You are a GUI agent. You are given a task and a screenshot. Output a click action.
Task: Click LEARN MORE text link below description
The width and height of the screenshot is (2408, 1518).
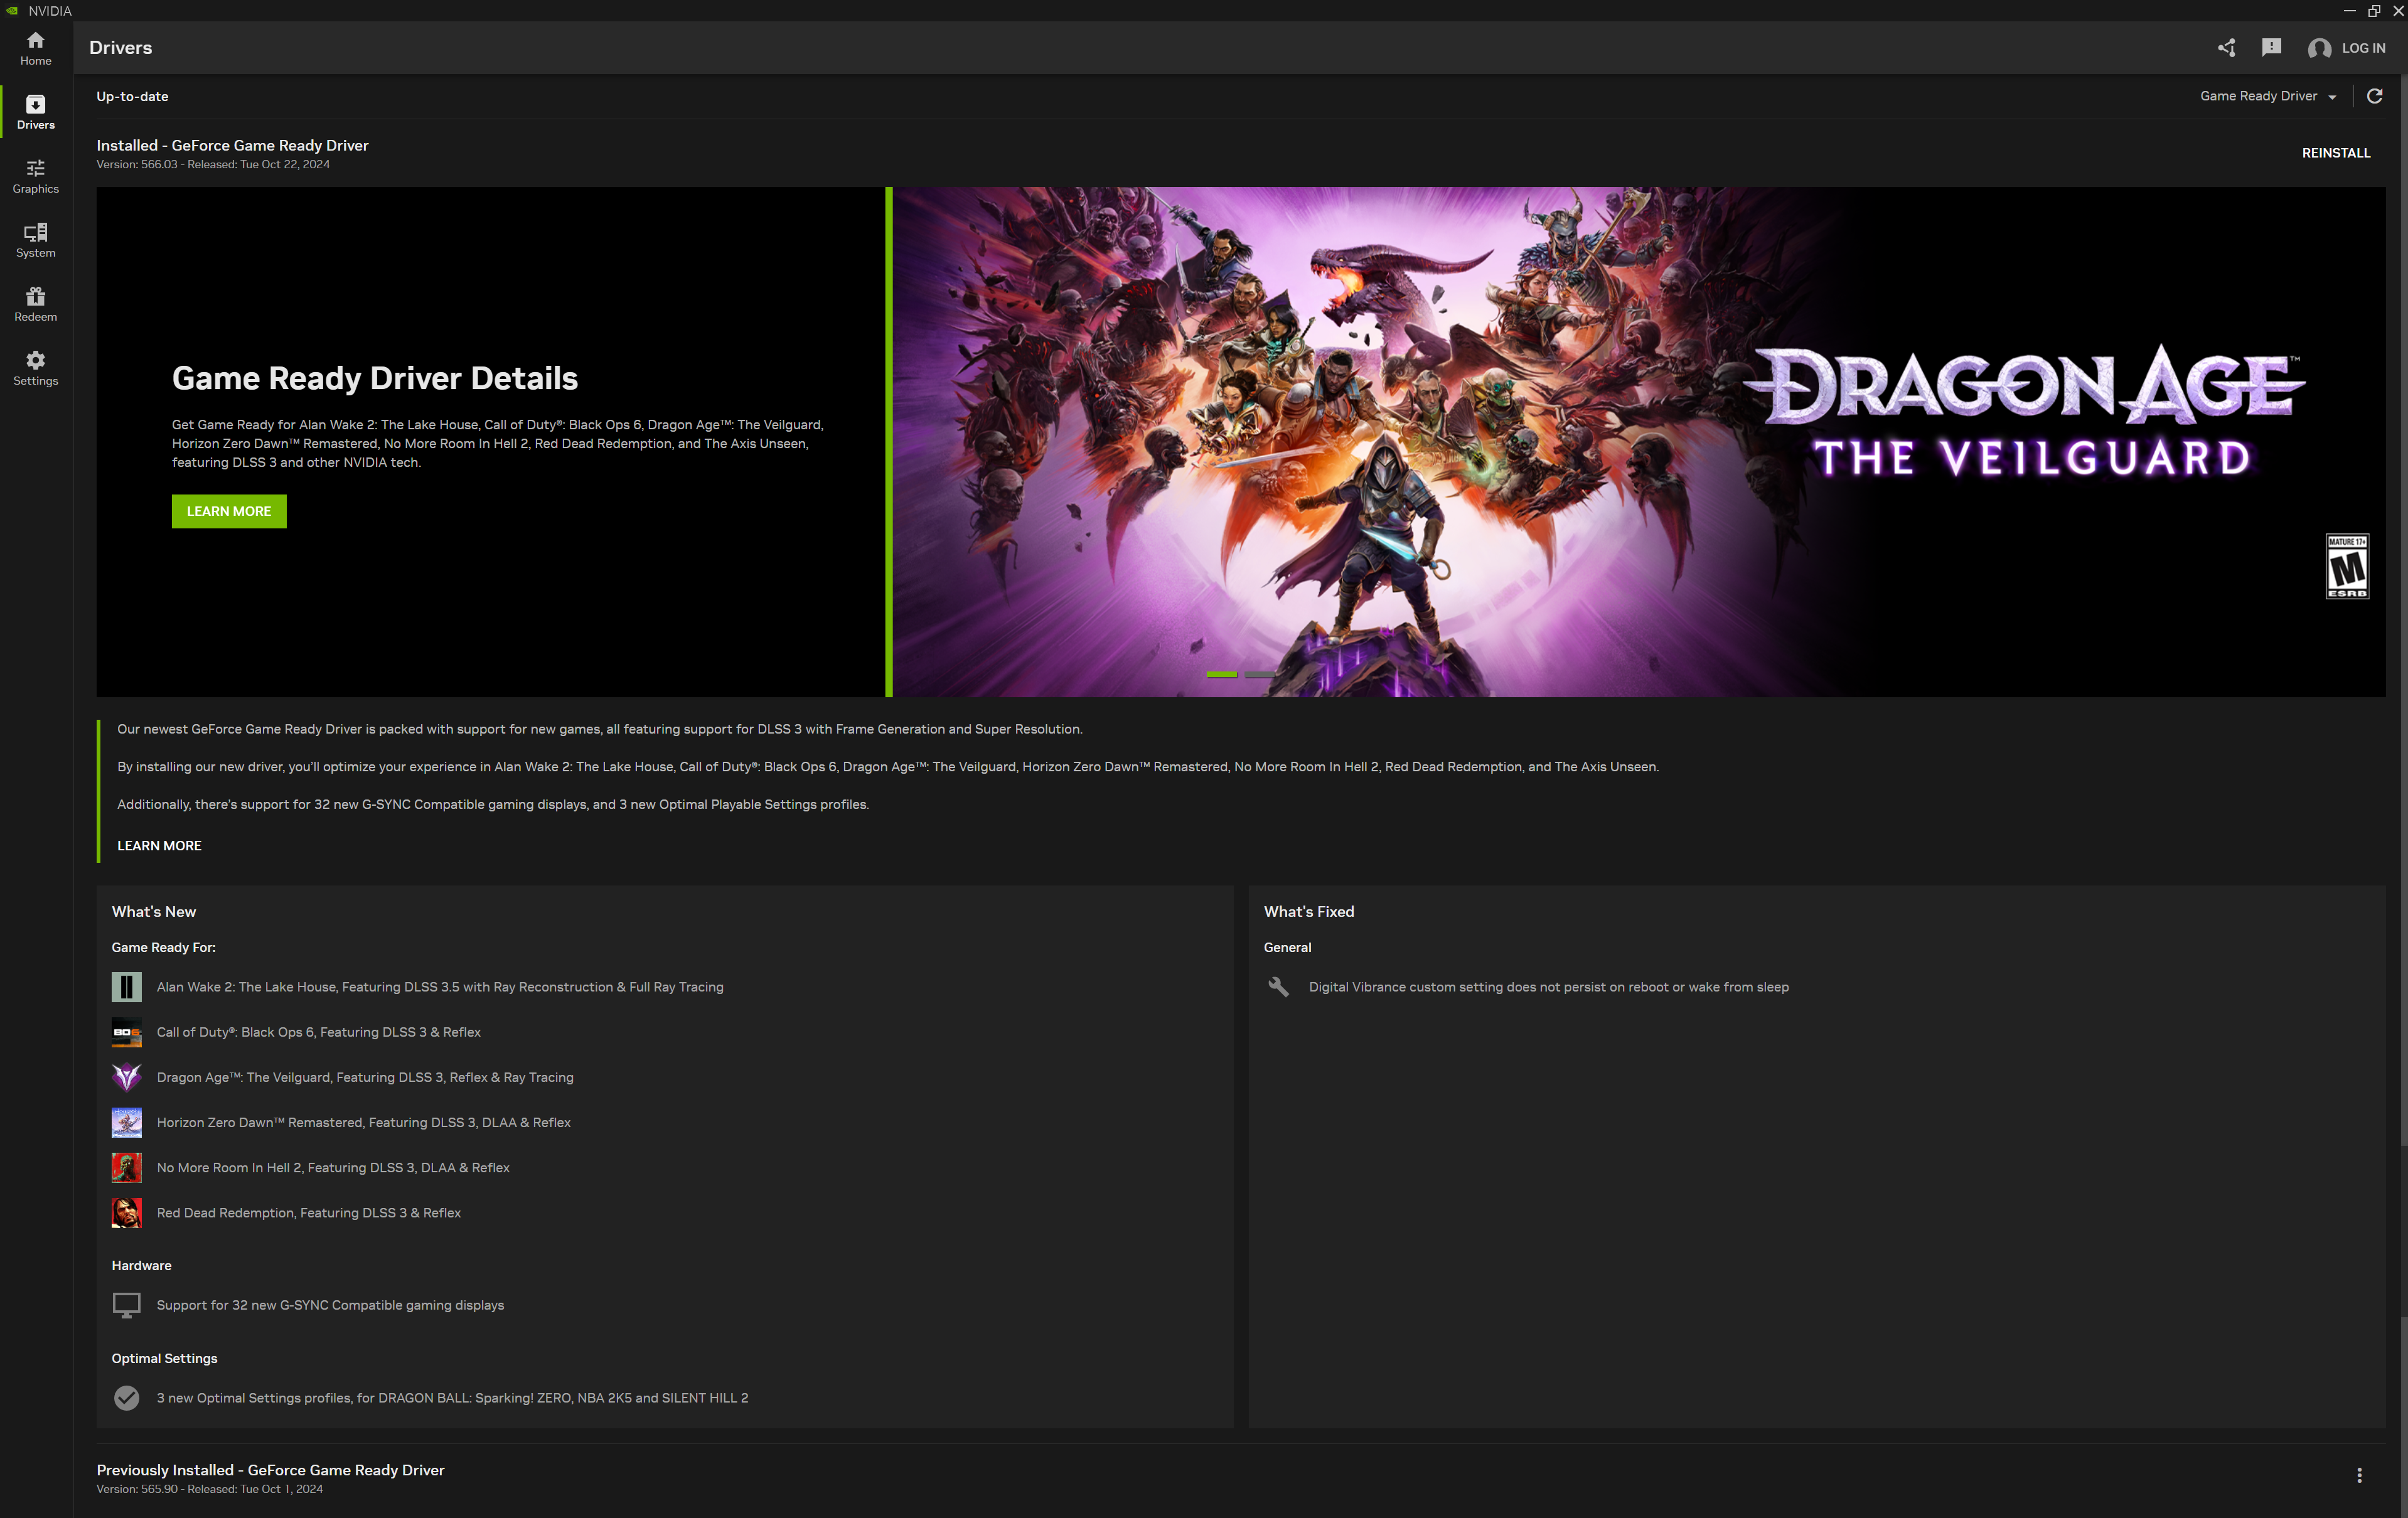(159, 845)
